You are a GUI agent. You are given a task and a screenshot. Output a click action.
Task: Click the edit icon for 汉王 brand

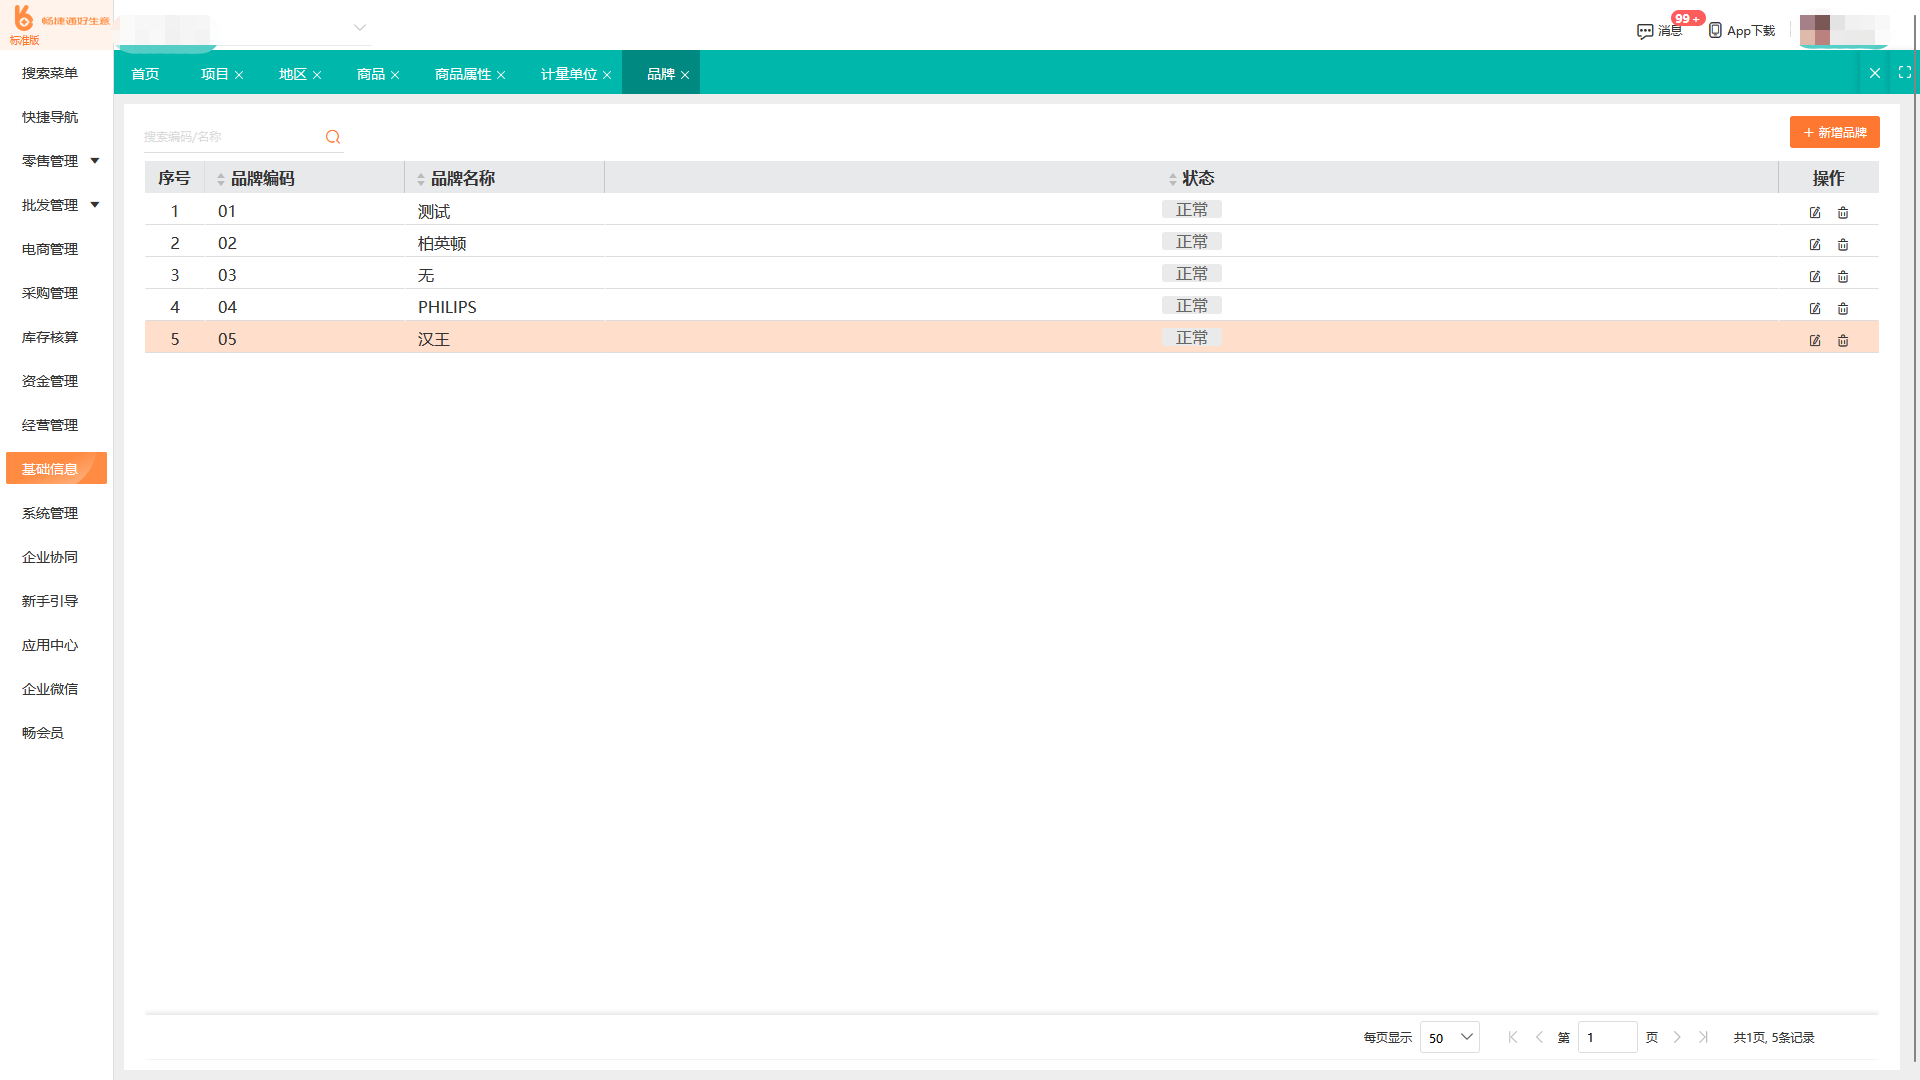point(1815,339)
